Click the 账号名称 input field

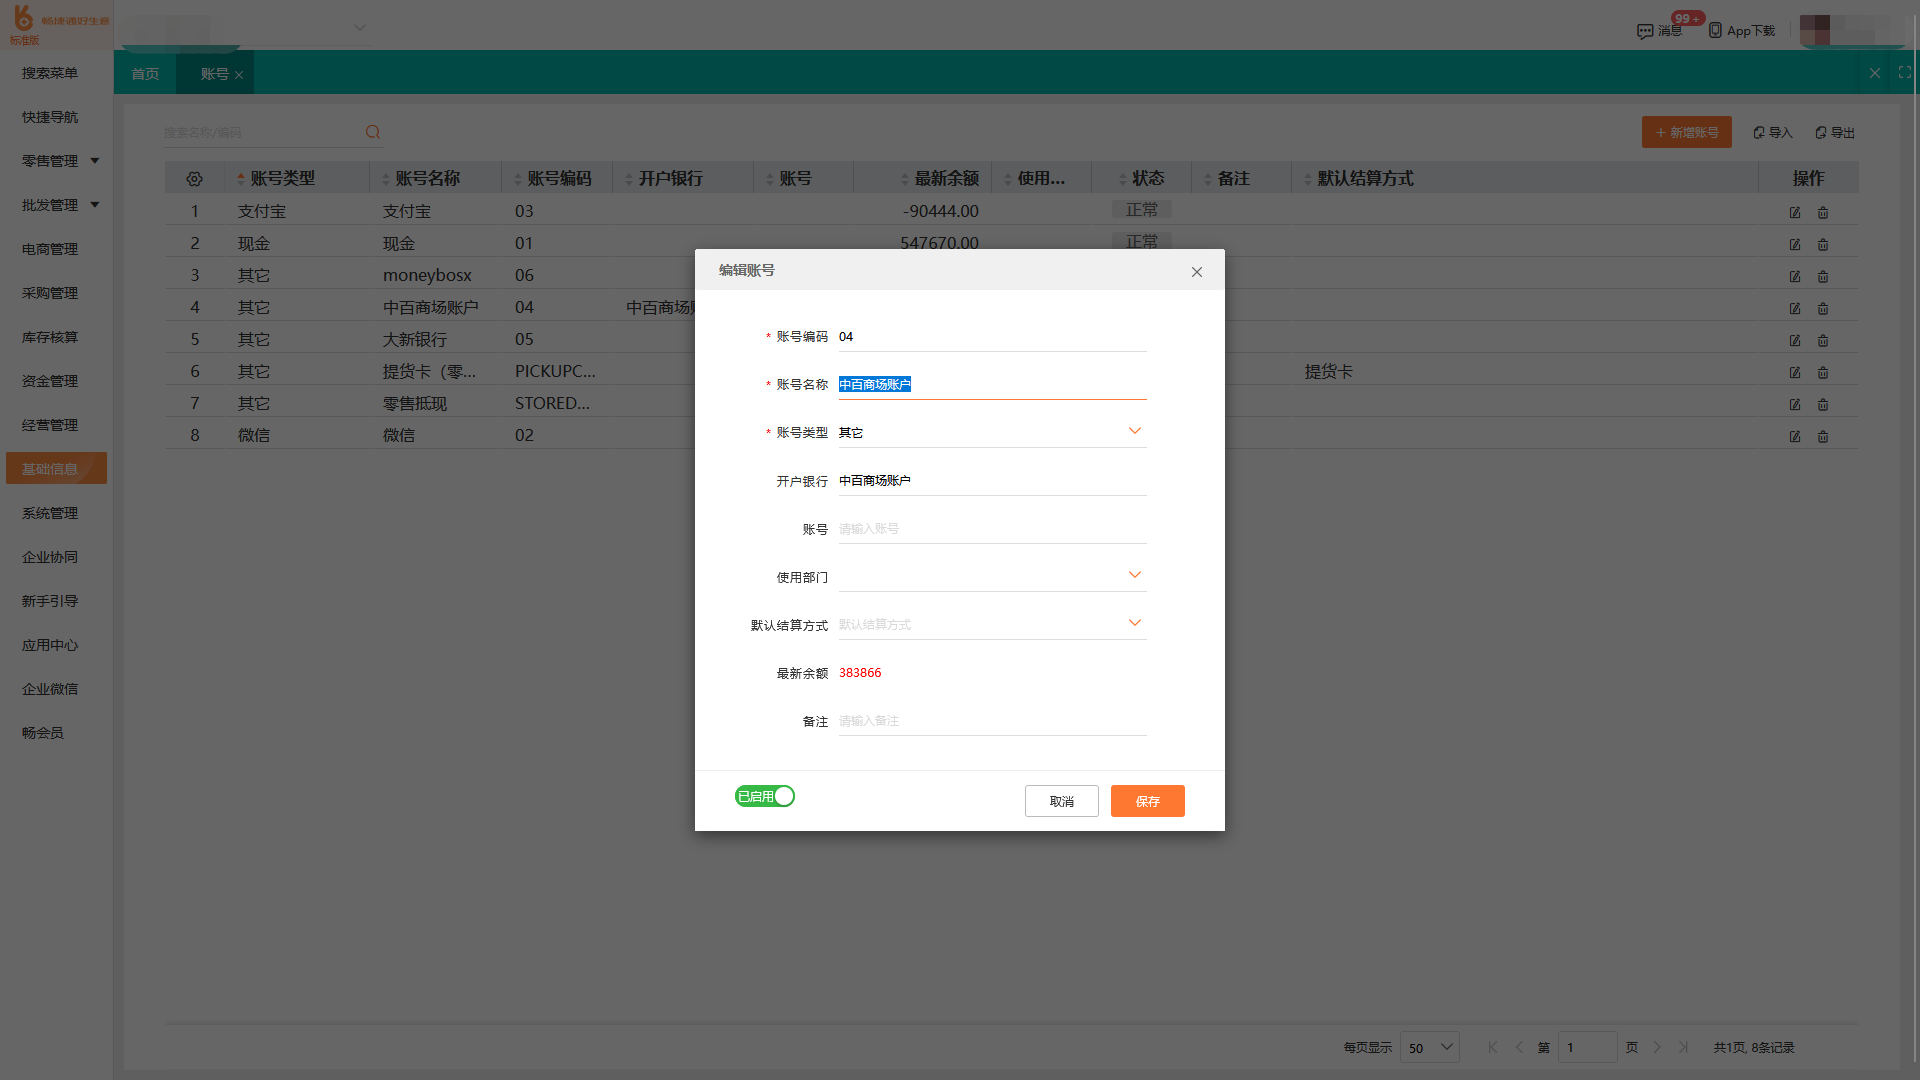click(x=990, y=384)
